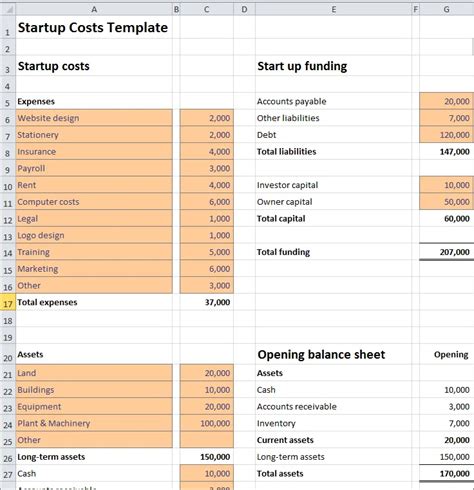Select the 'Legal' cell
Viewport: 474px width, 490px height.
94,219
